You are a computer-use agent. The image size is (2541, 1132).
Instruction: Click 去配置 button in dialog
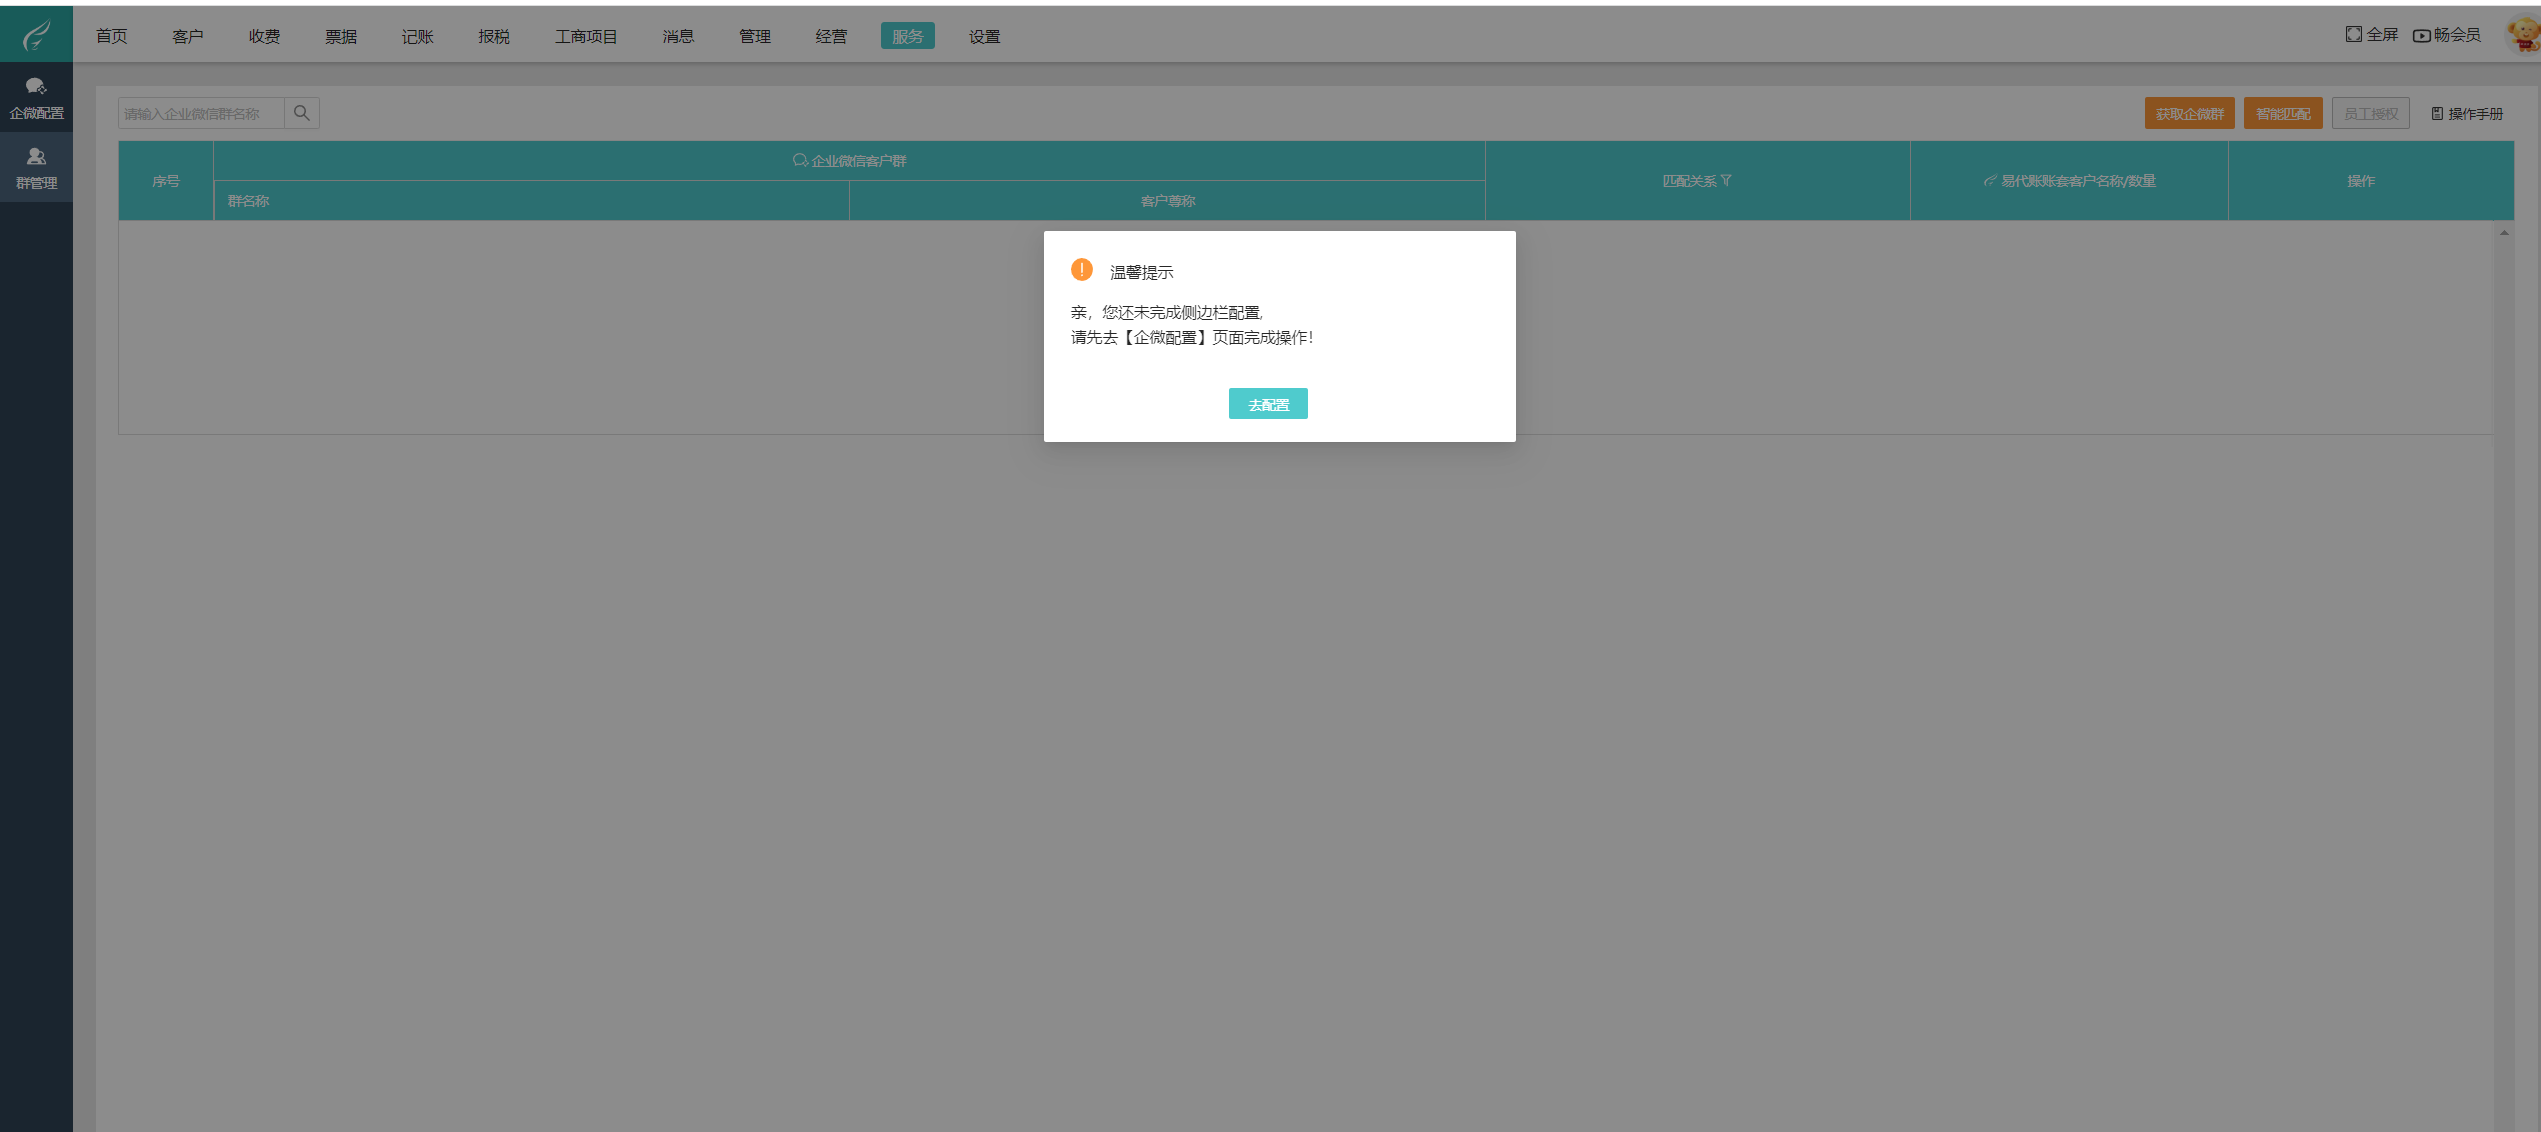click(1269, 403)
